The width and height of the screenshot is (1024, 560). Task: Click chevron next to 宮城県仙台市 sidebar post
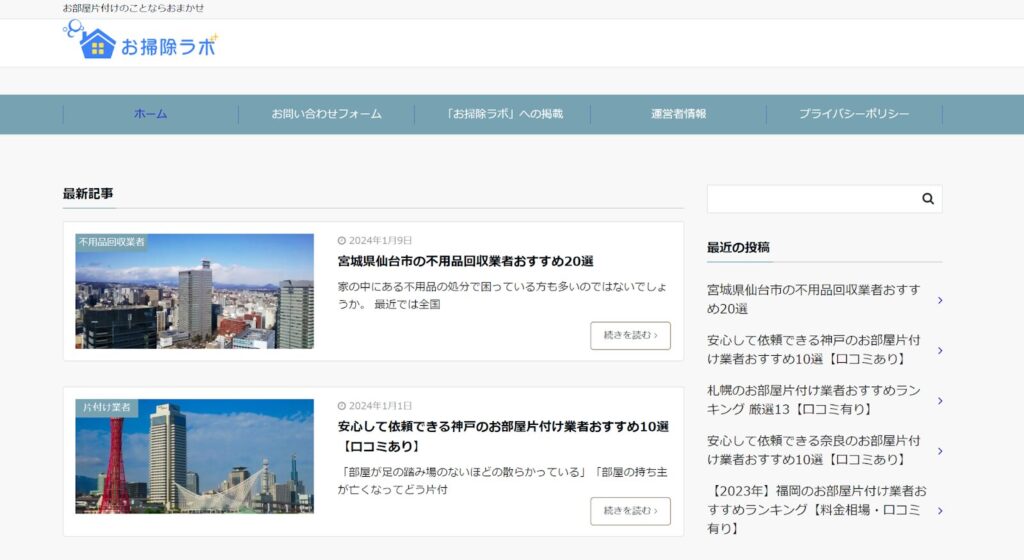(x=939, y=300)
